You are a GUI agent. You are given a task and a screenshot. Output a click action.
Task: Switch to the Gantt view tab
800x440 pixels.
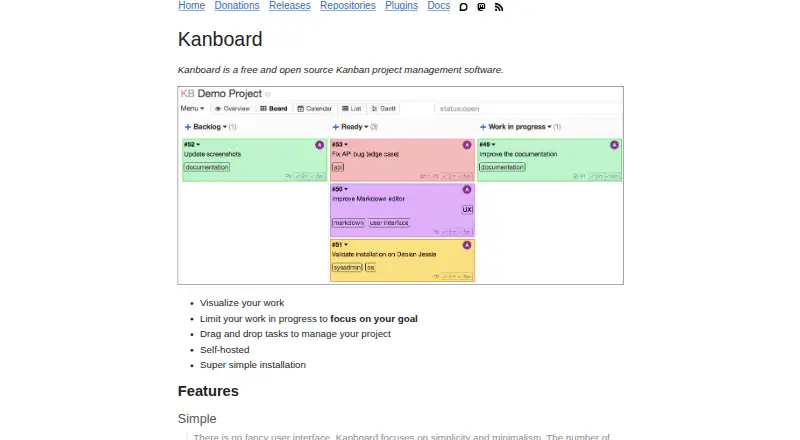384,109
